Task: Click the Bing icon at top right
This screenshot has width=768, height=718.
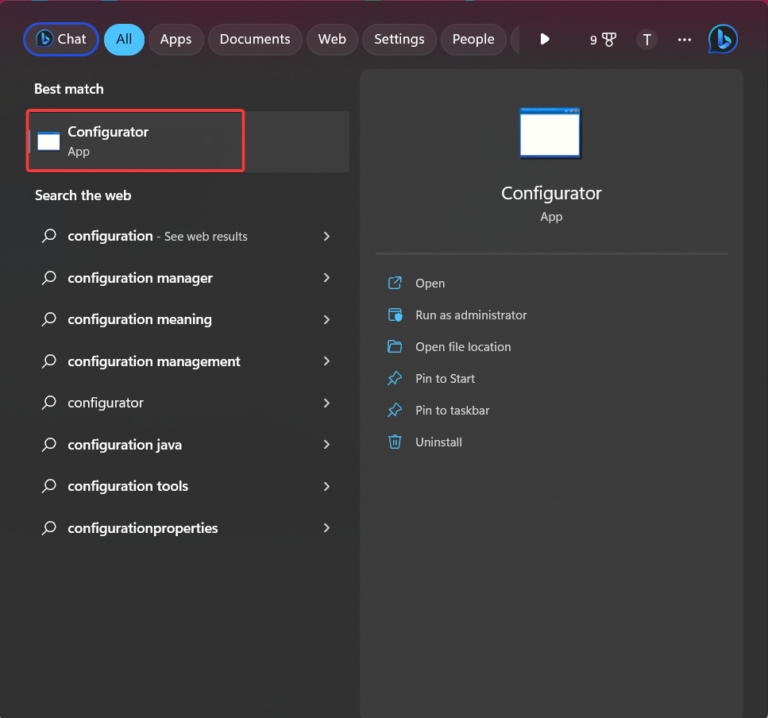Action: (x=723, y=39)
